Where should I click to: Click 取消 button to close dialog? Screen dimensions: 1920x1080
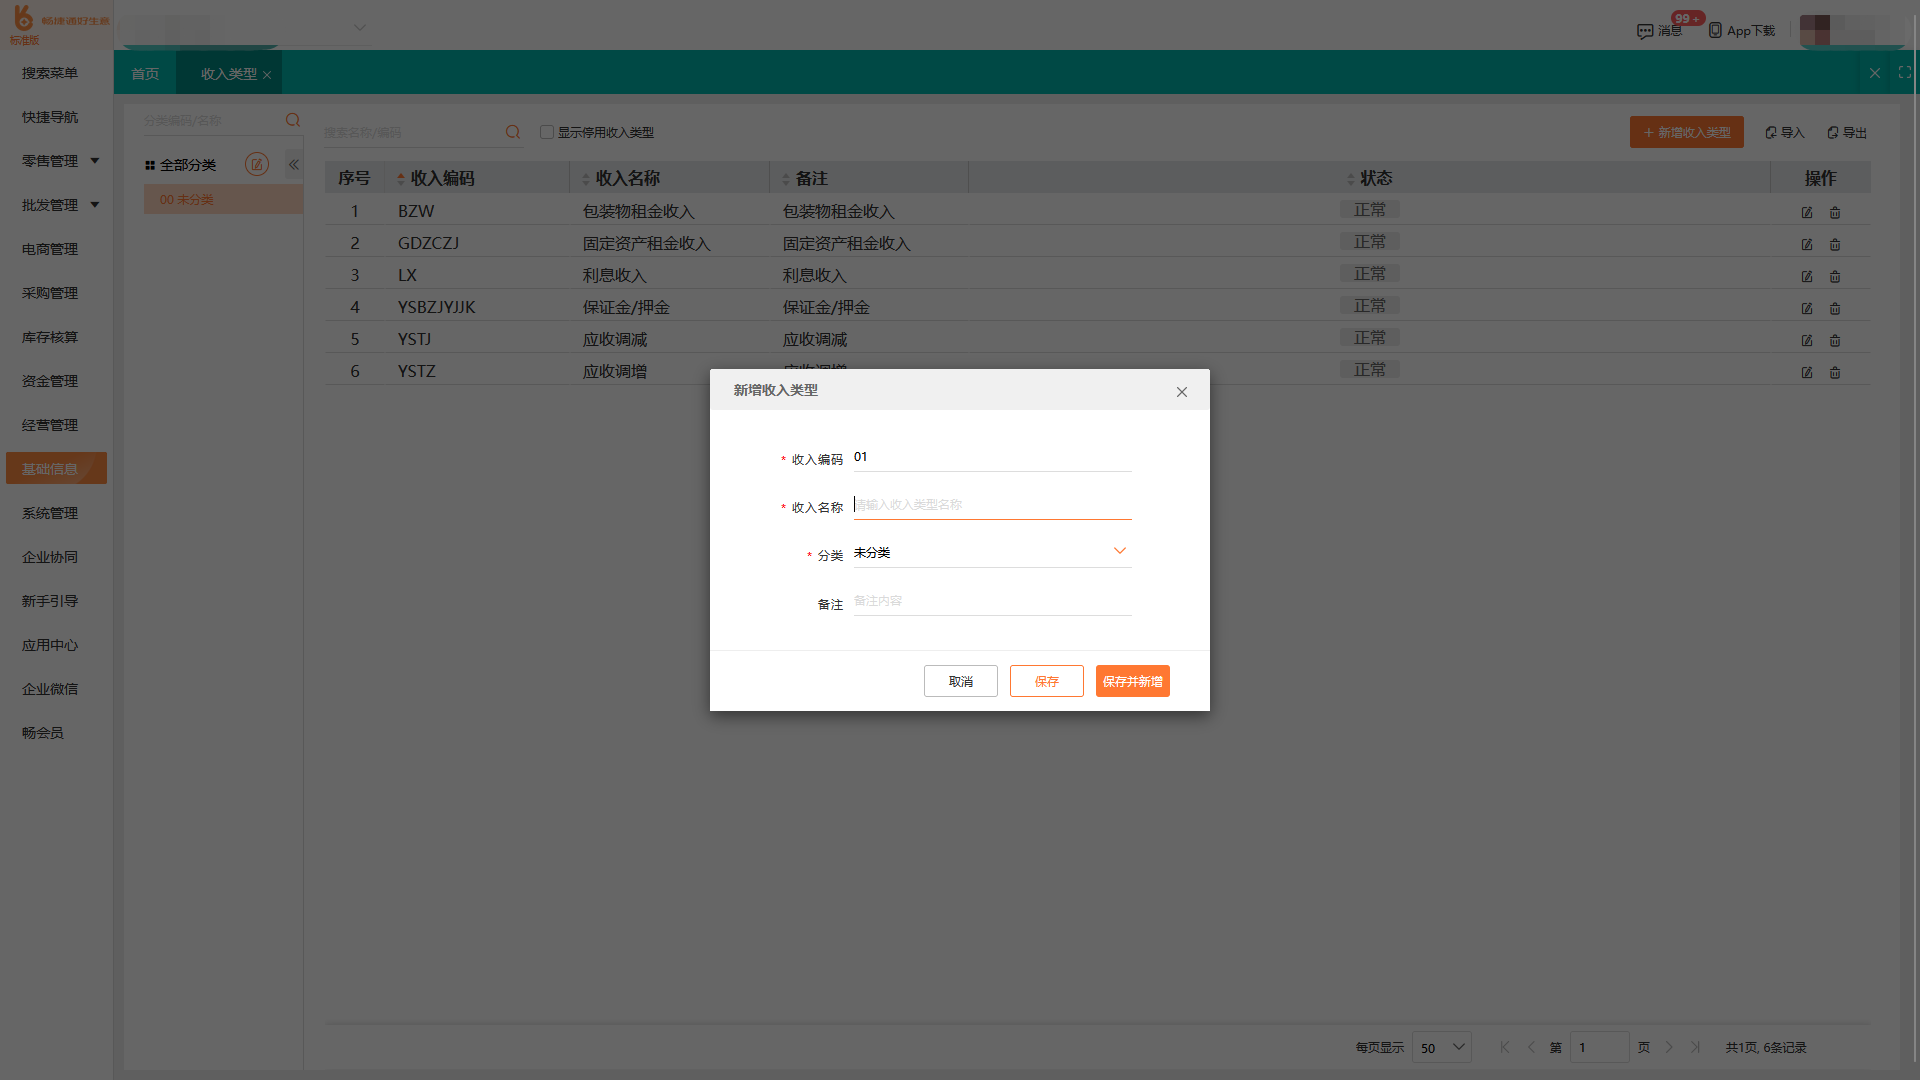(x=961, y=680)
